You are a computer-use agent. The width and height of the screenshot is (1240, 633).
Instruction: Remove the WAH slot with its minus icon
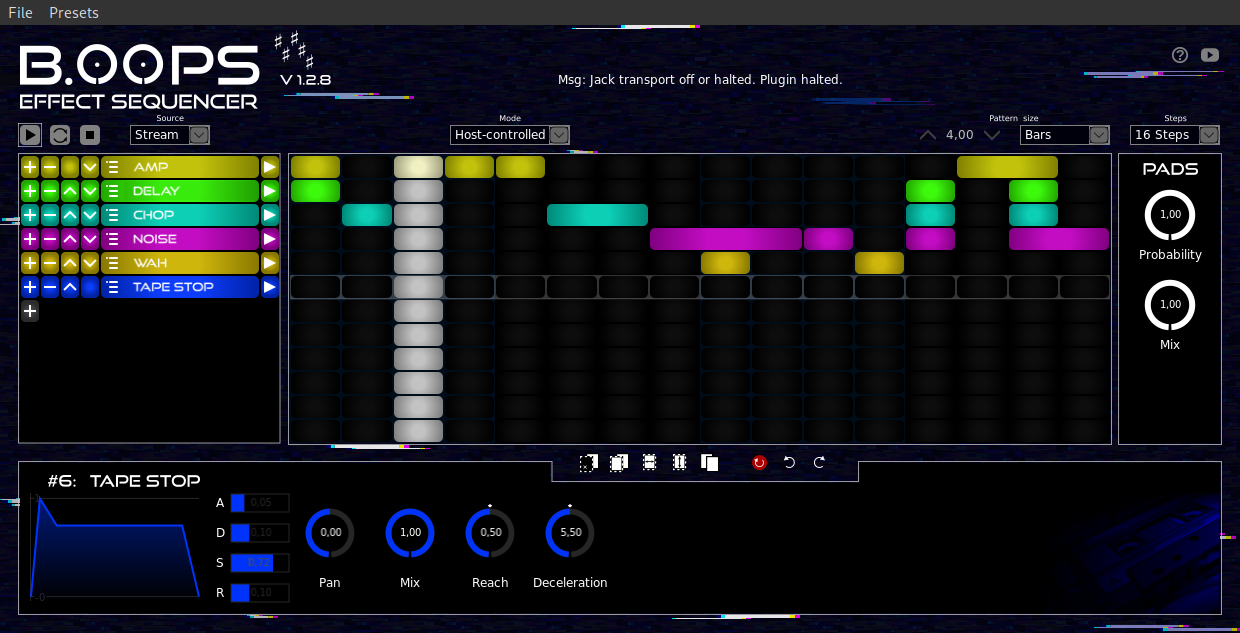click(x=50, y=263)
